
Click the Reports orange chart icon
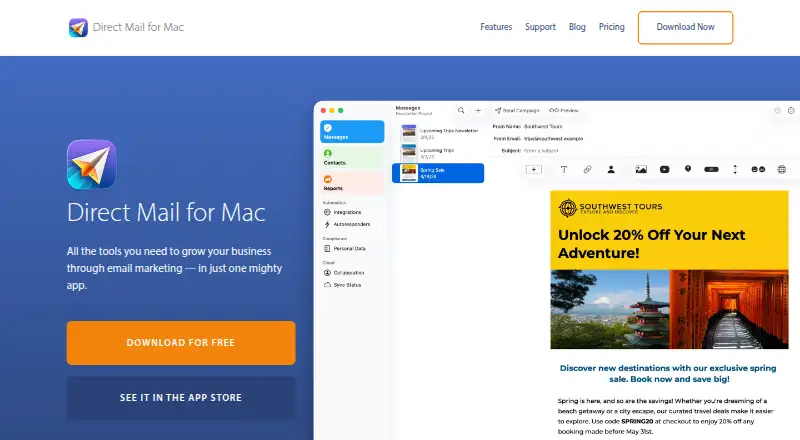pos(328,179)
